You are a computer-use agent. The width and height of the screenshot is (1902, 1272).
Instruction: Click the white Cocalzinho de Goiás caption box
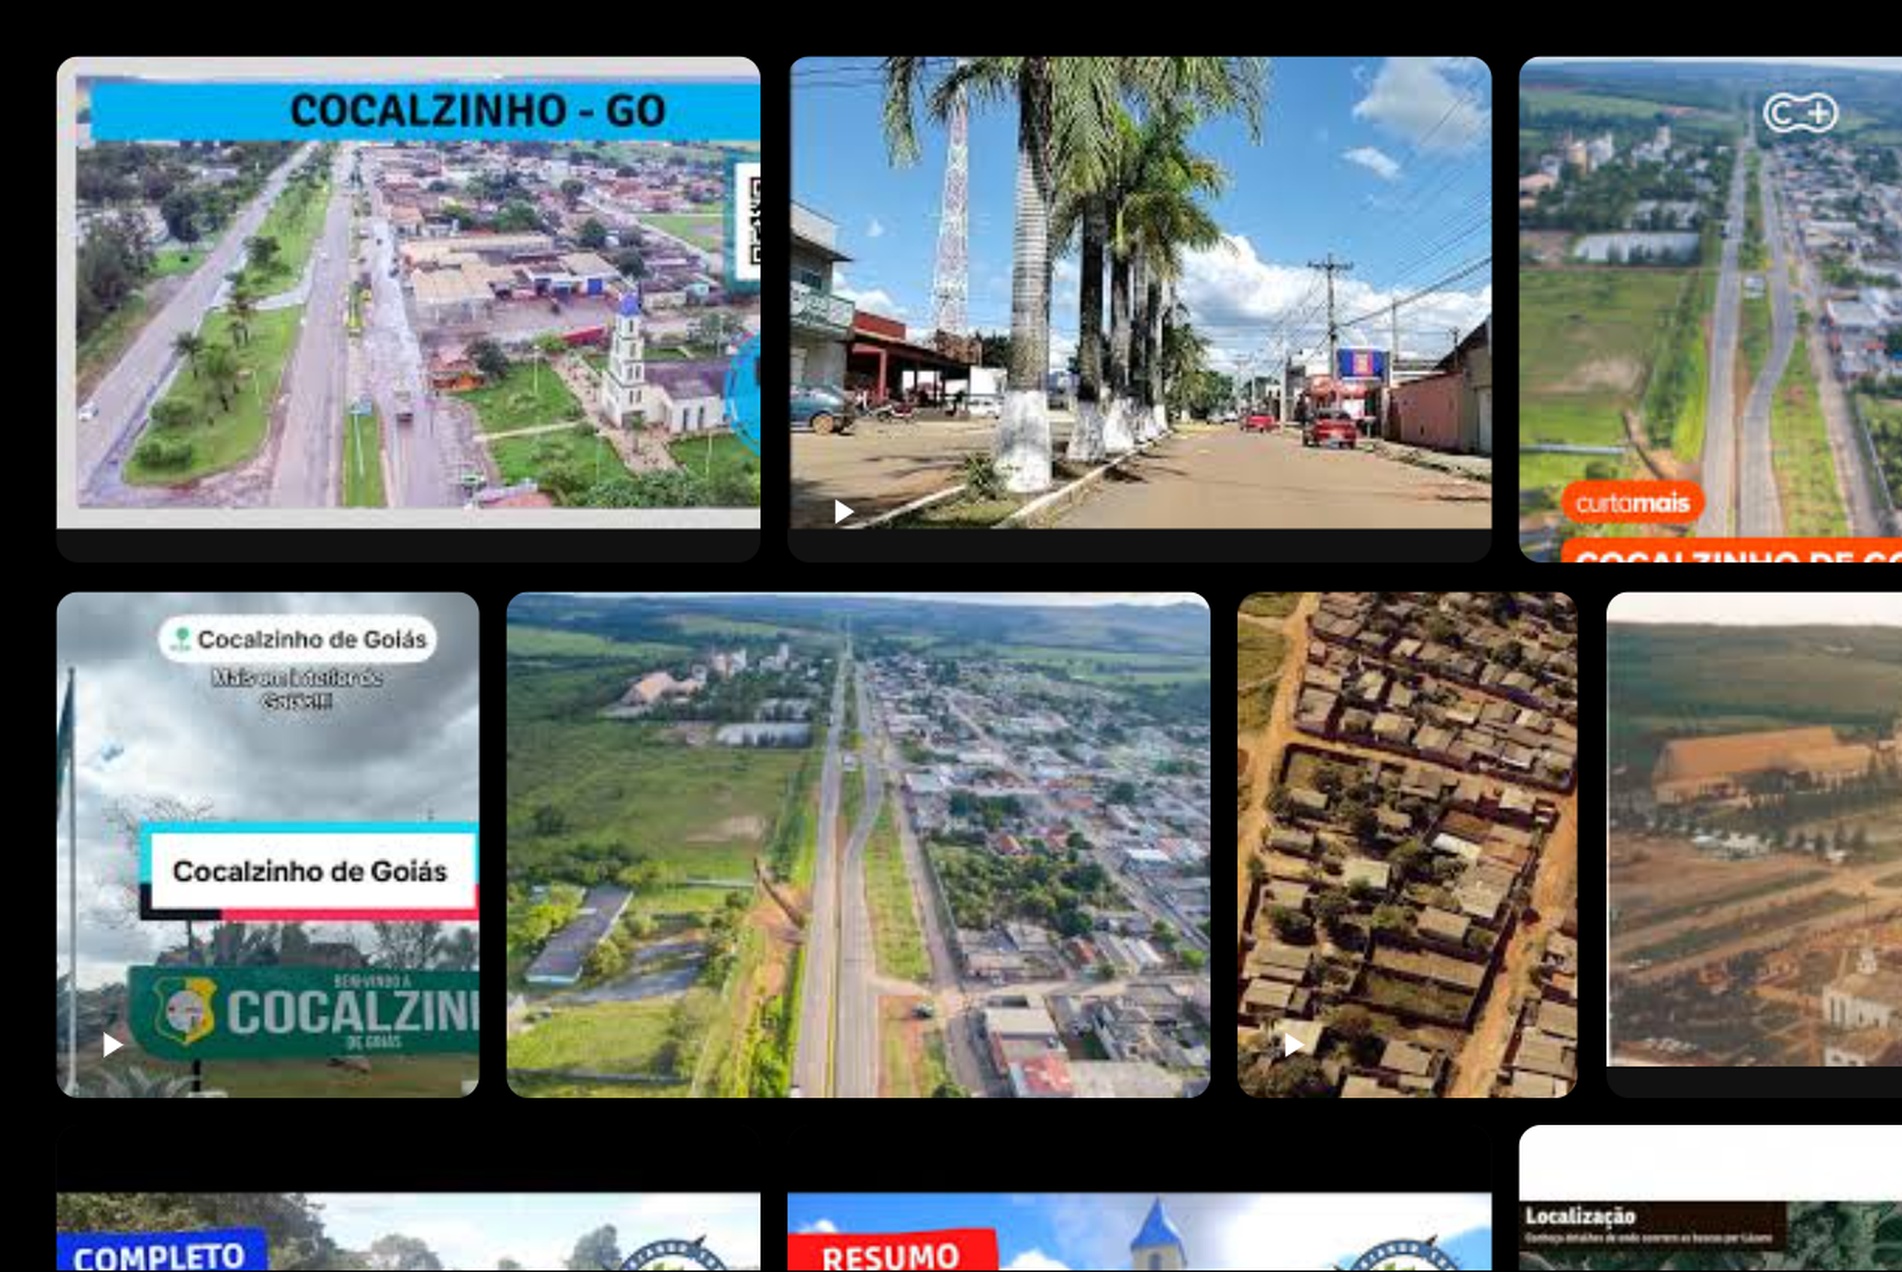point(310,871)
